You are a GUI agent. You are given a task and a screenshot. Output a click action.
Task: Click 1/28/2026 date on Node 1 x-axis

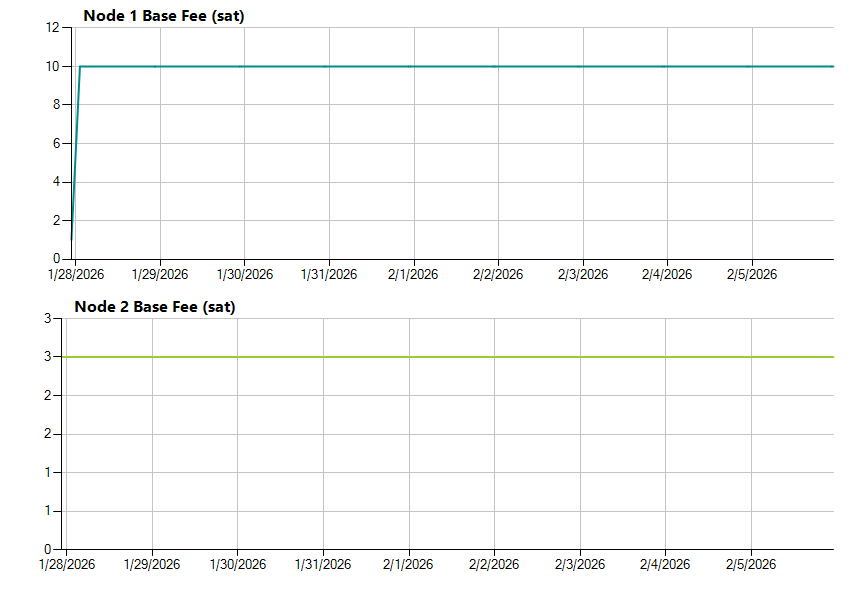[x=75, y=274]
